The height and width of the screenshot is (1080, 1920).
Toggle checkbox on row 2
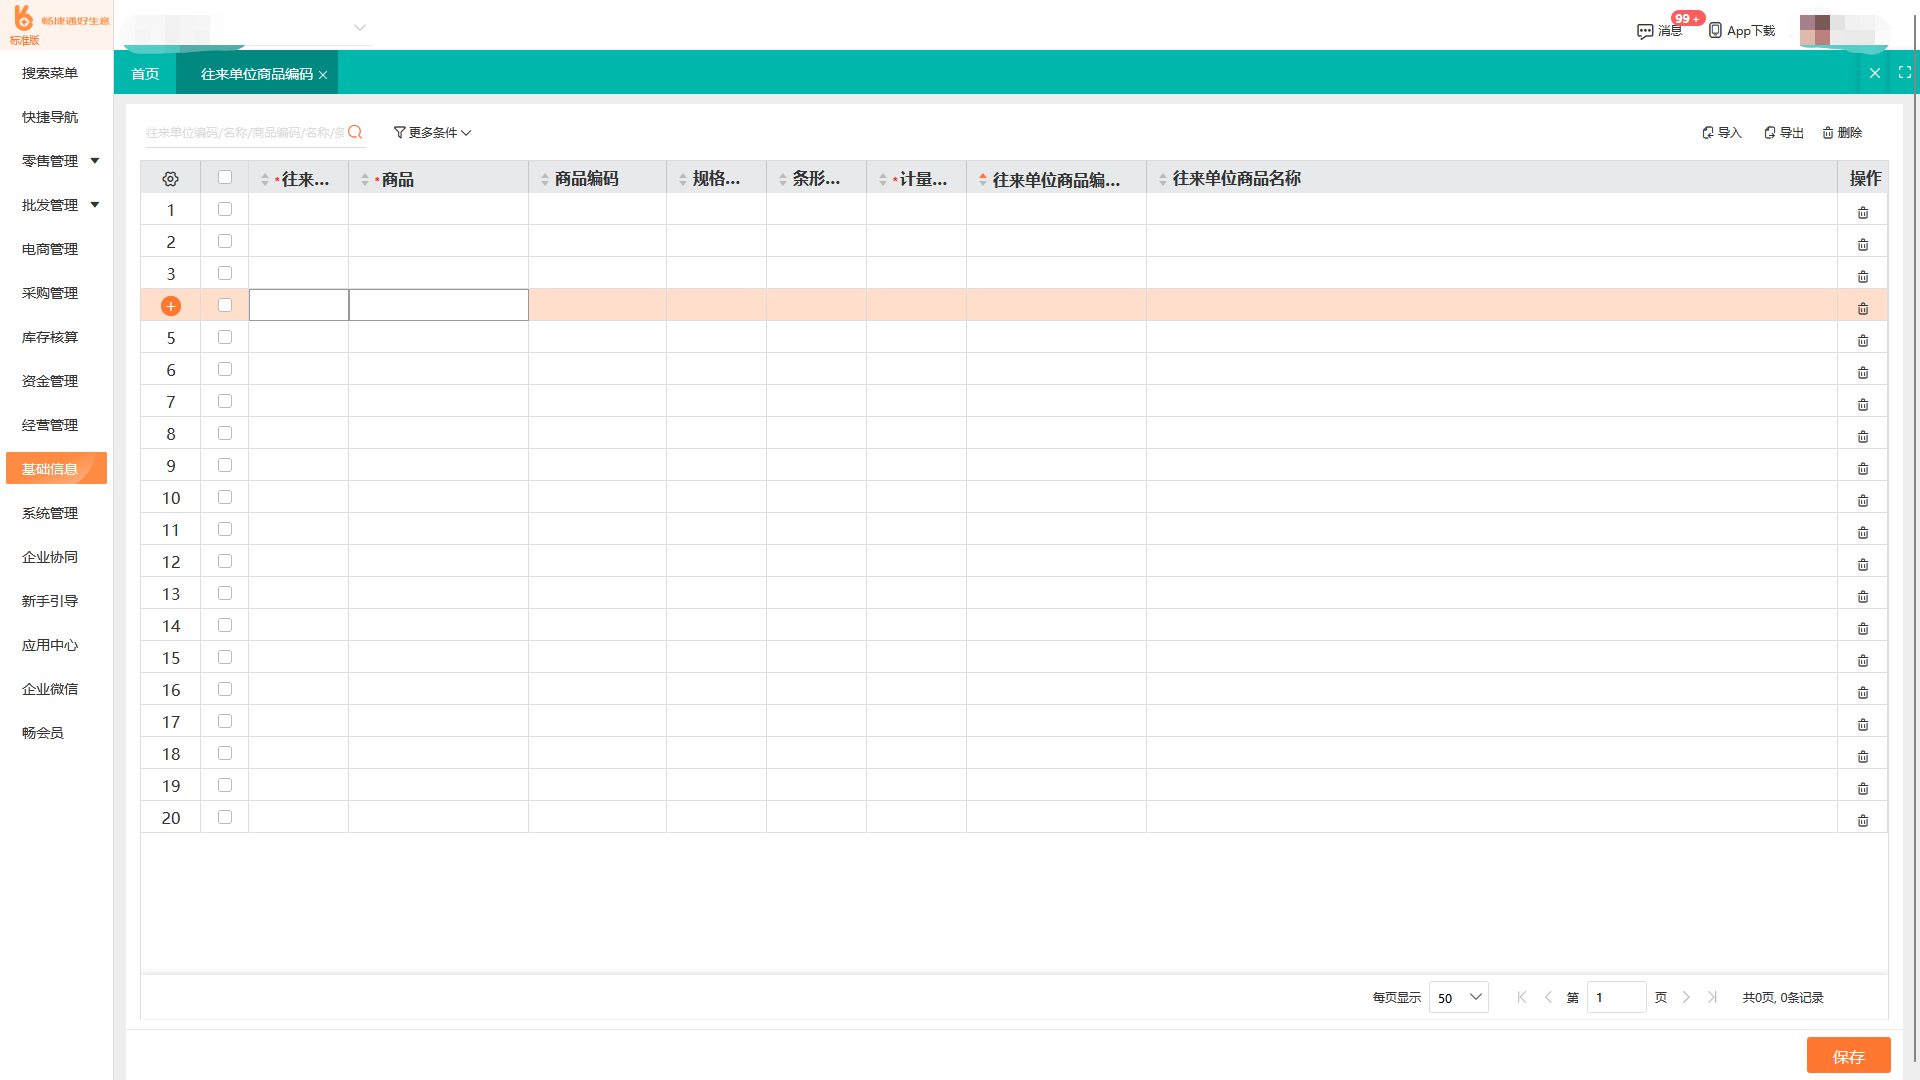(224, 241)
